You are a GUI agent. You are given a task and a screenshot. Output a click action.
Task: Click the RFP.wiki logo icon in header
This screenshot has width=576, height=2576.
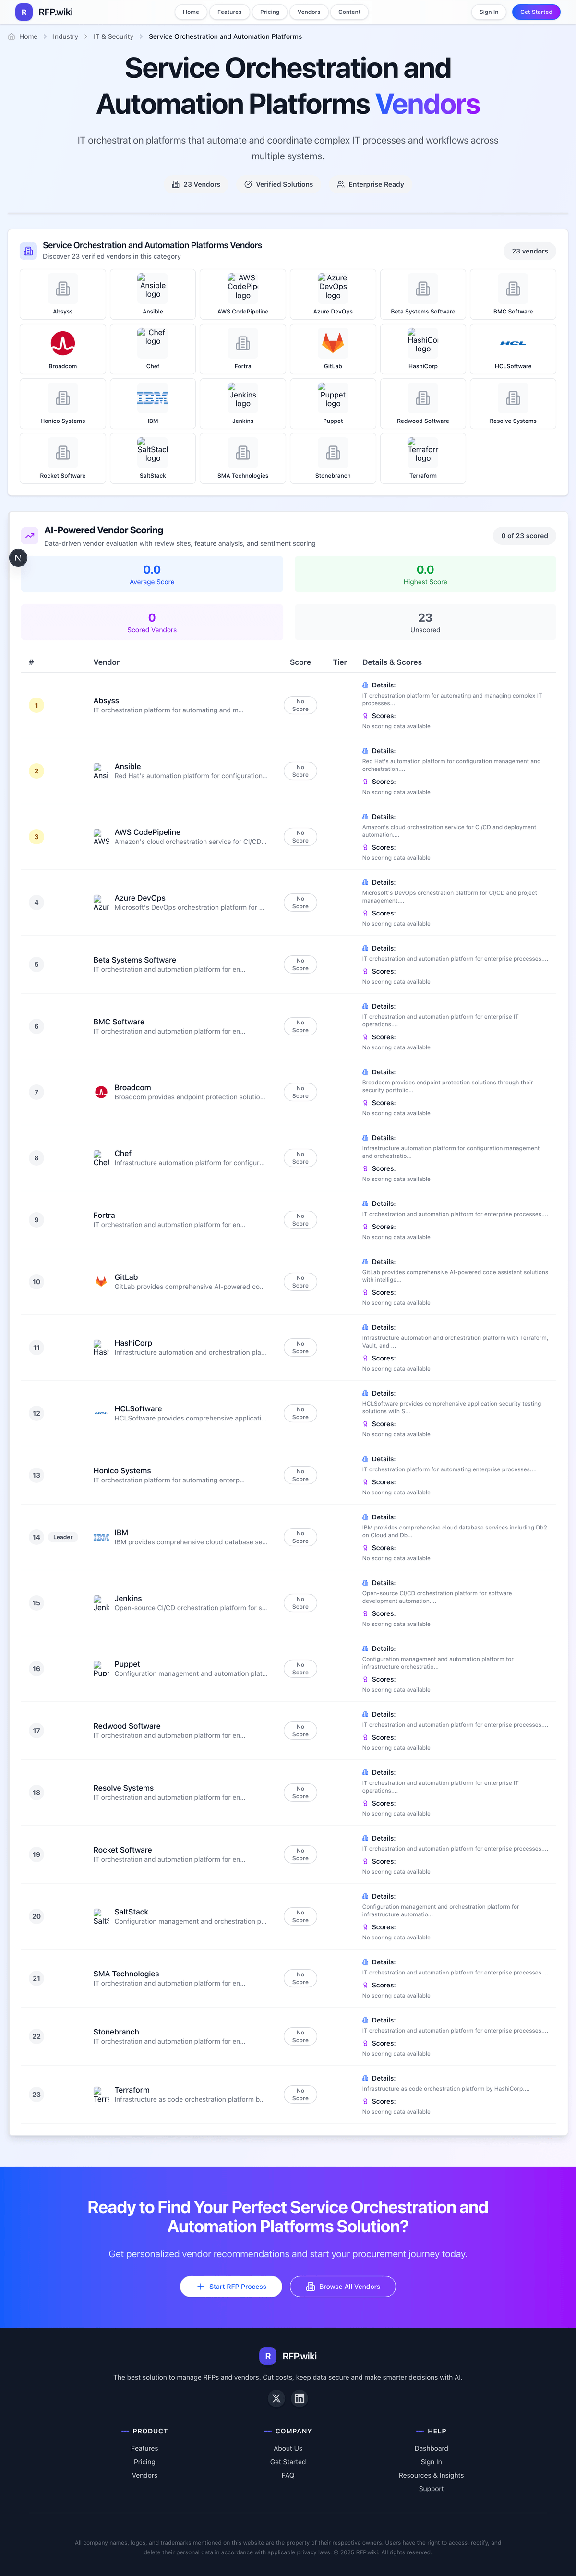pos(25,12)
